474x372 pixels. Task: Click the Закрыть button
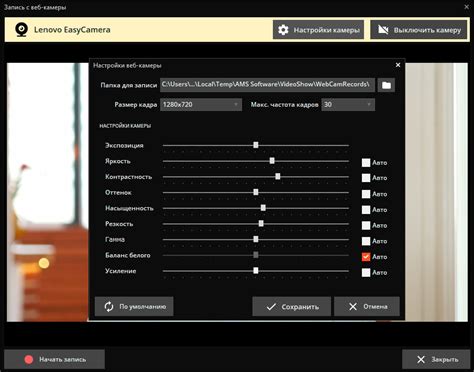(436, 359)
